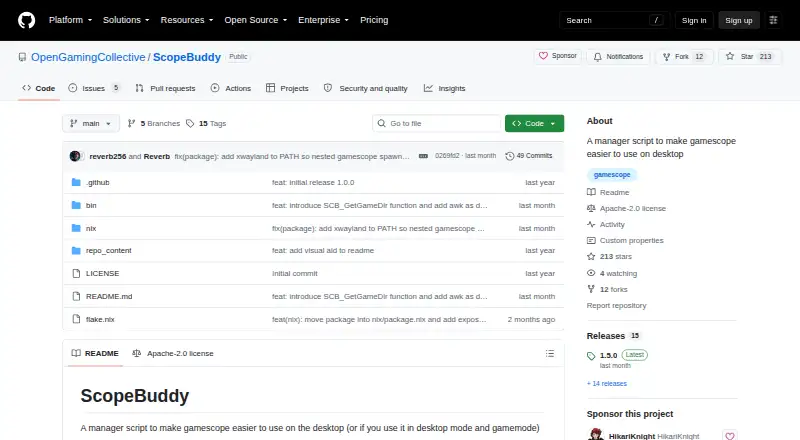Open the .github folder
800x440 pixels.
click(97, 182)
